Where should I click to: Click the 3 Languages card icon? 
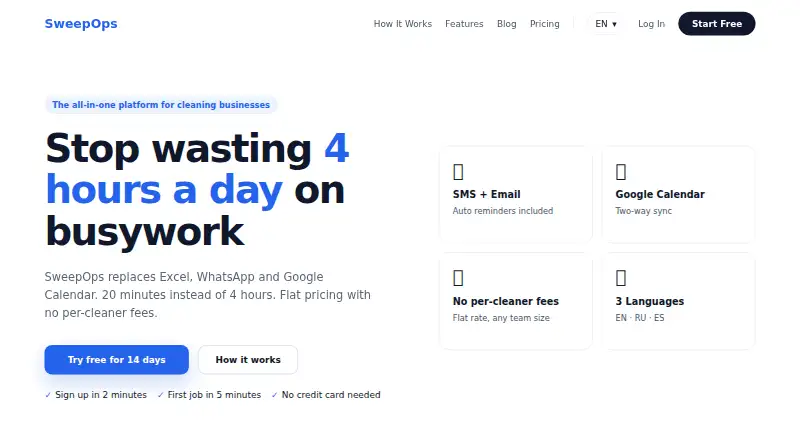pos(621,278)
